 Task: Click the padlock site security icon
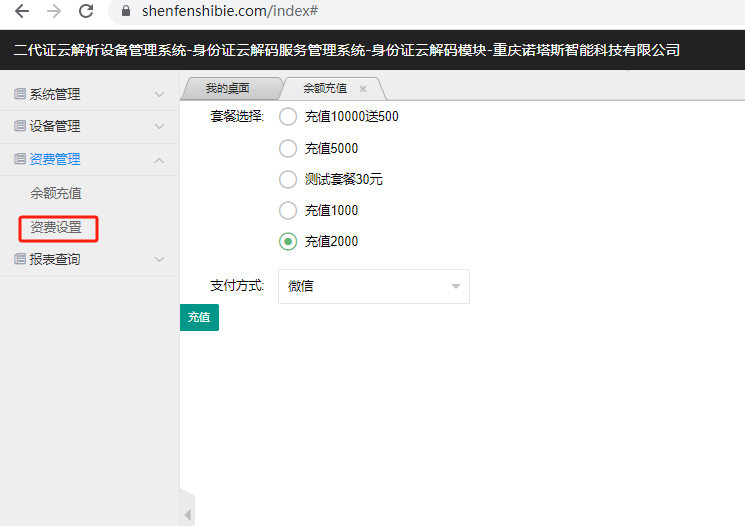coord(126,12)
